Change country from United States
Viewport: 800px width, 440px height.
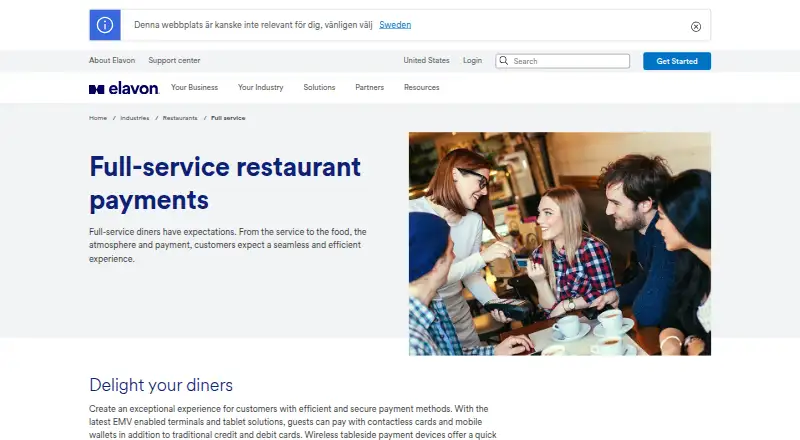tap(426, 60)
